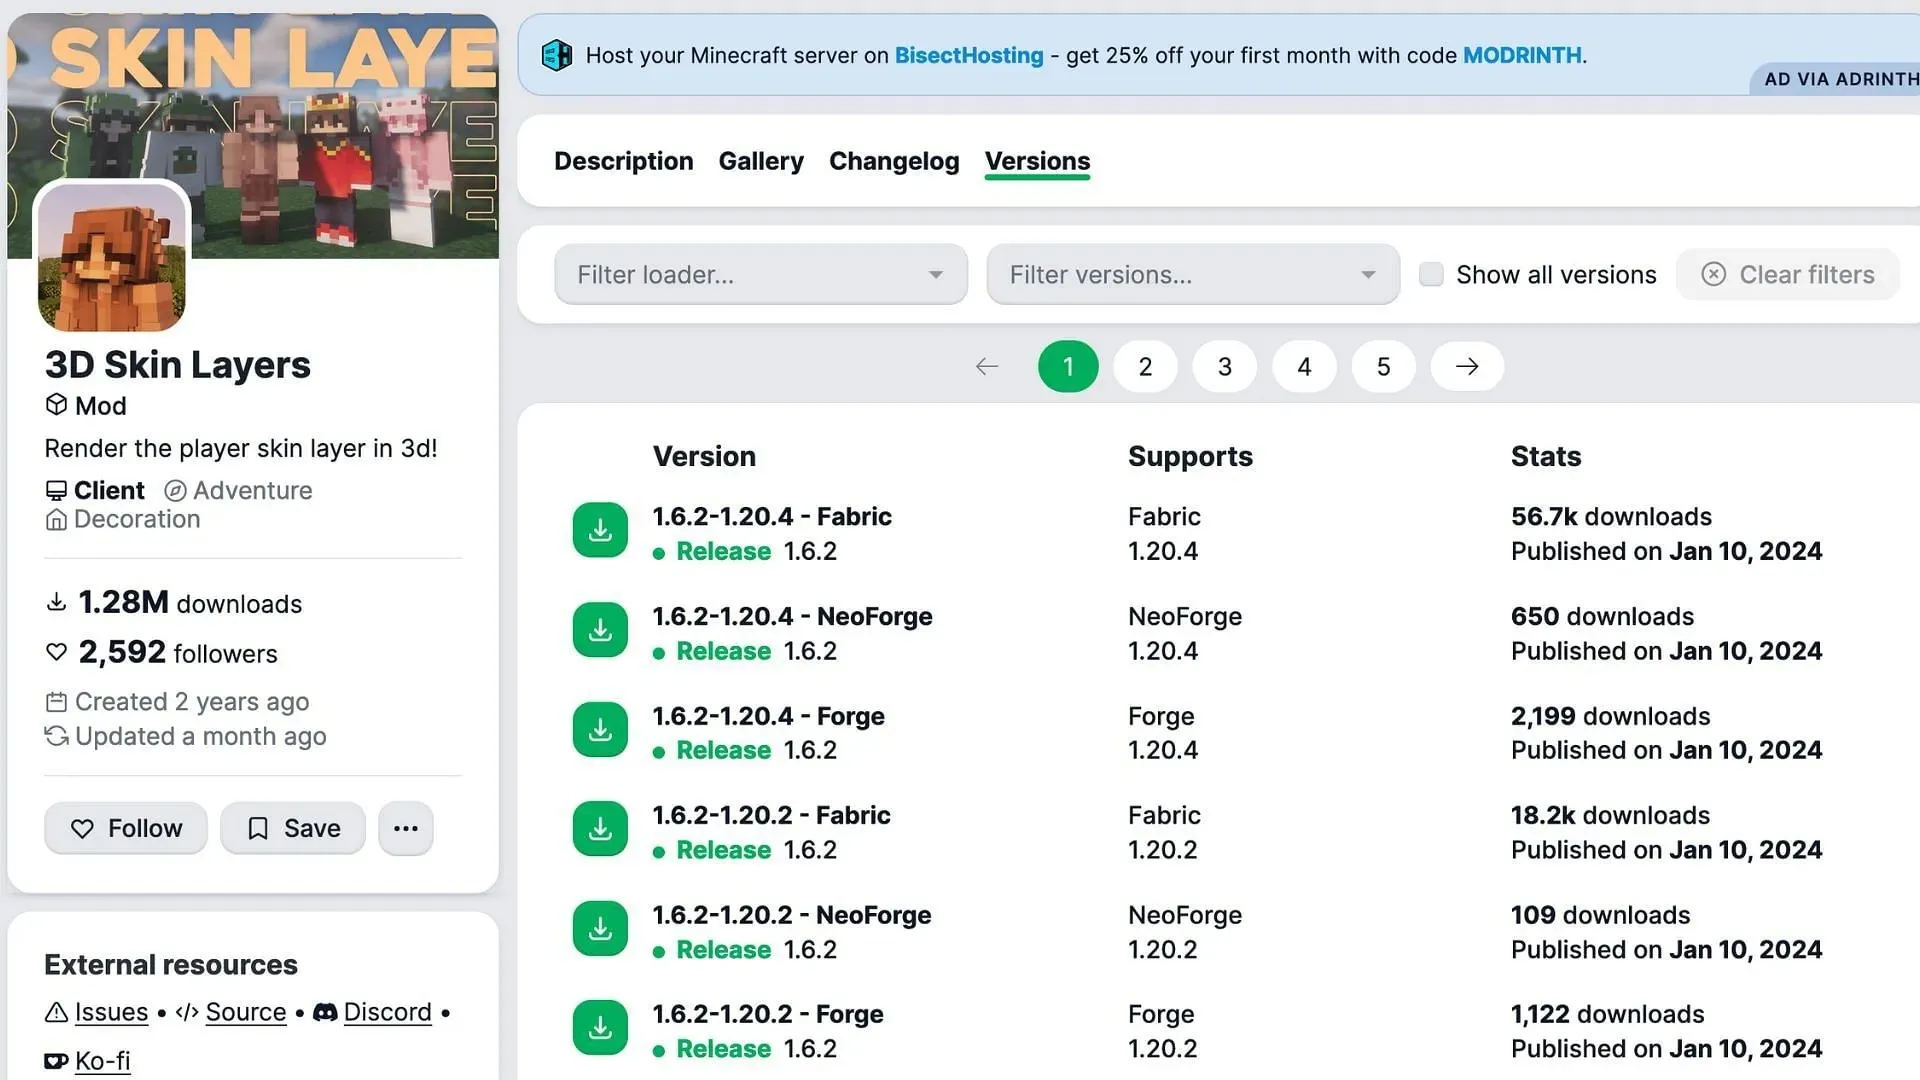Click the 3D Skin Layers mod thumbnail
The width and height of the screenshot is (1920, 1080).
point(112,257)
